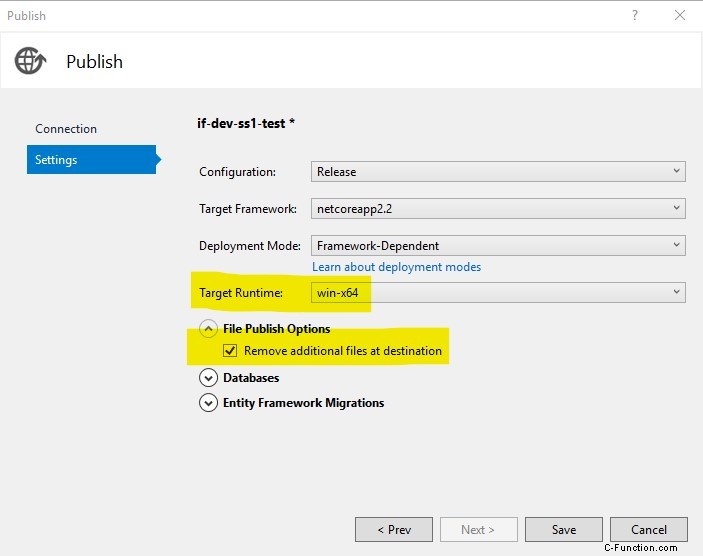Expand Entity Framework Migrations section
The image size is (703, 556).
[x=208, y=403]
